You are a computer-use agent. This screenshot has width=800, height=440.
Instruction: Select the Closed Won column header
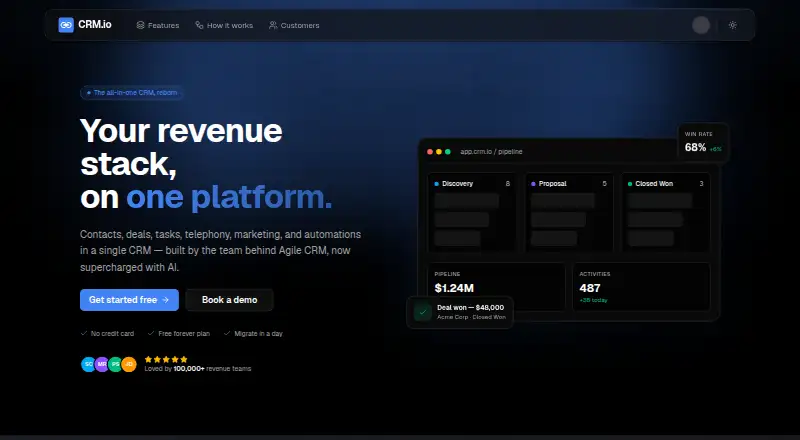666,184
